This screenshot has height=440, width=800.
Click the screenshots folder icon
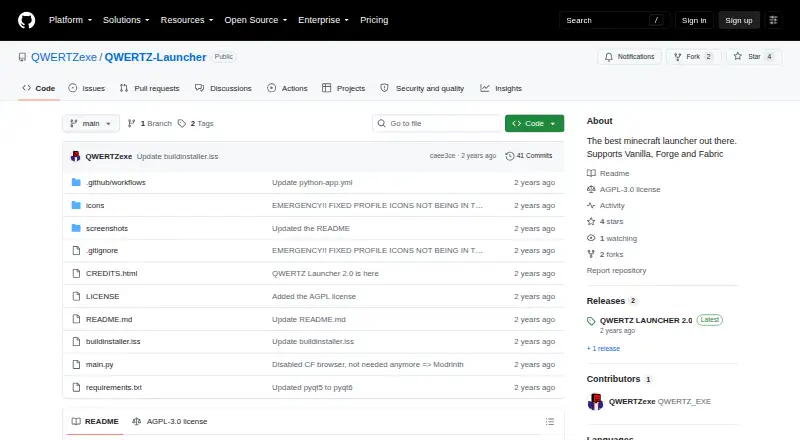(76, 228)
